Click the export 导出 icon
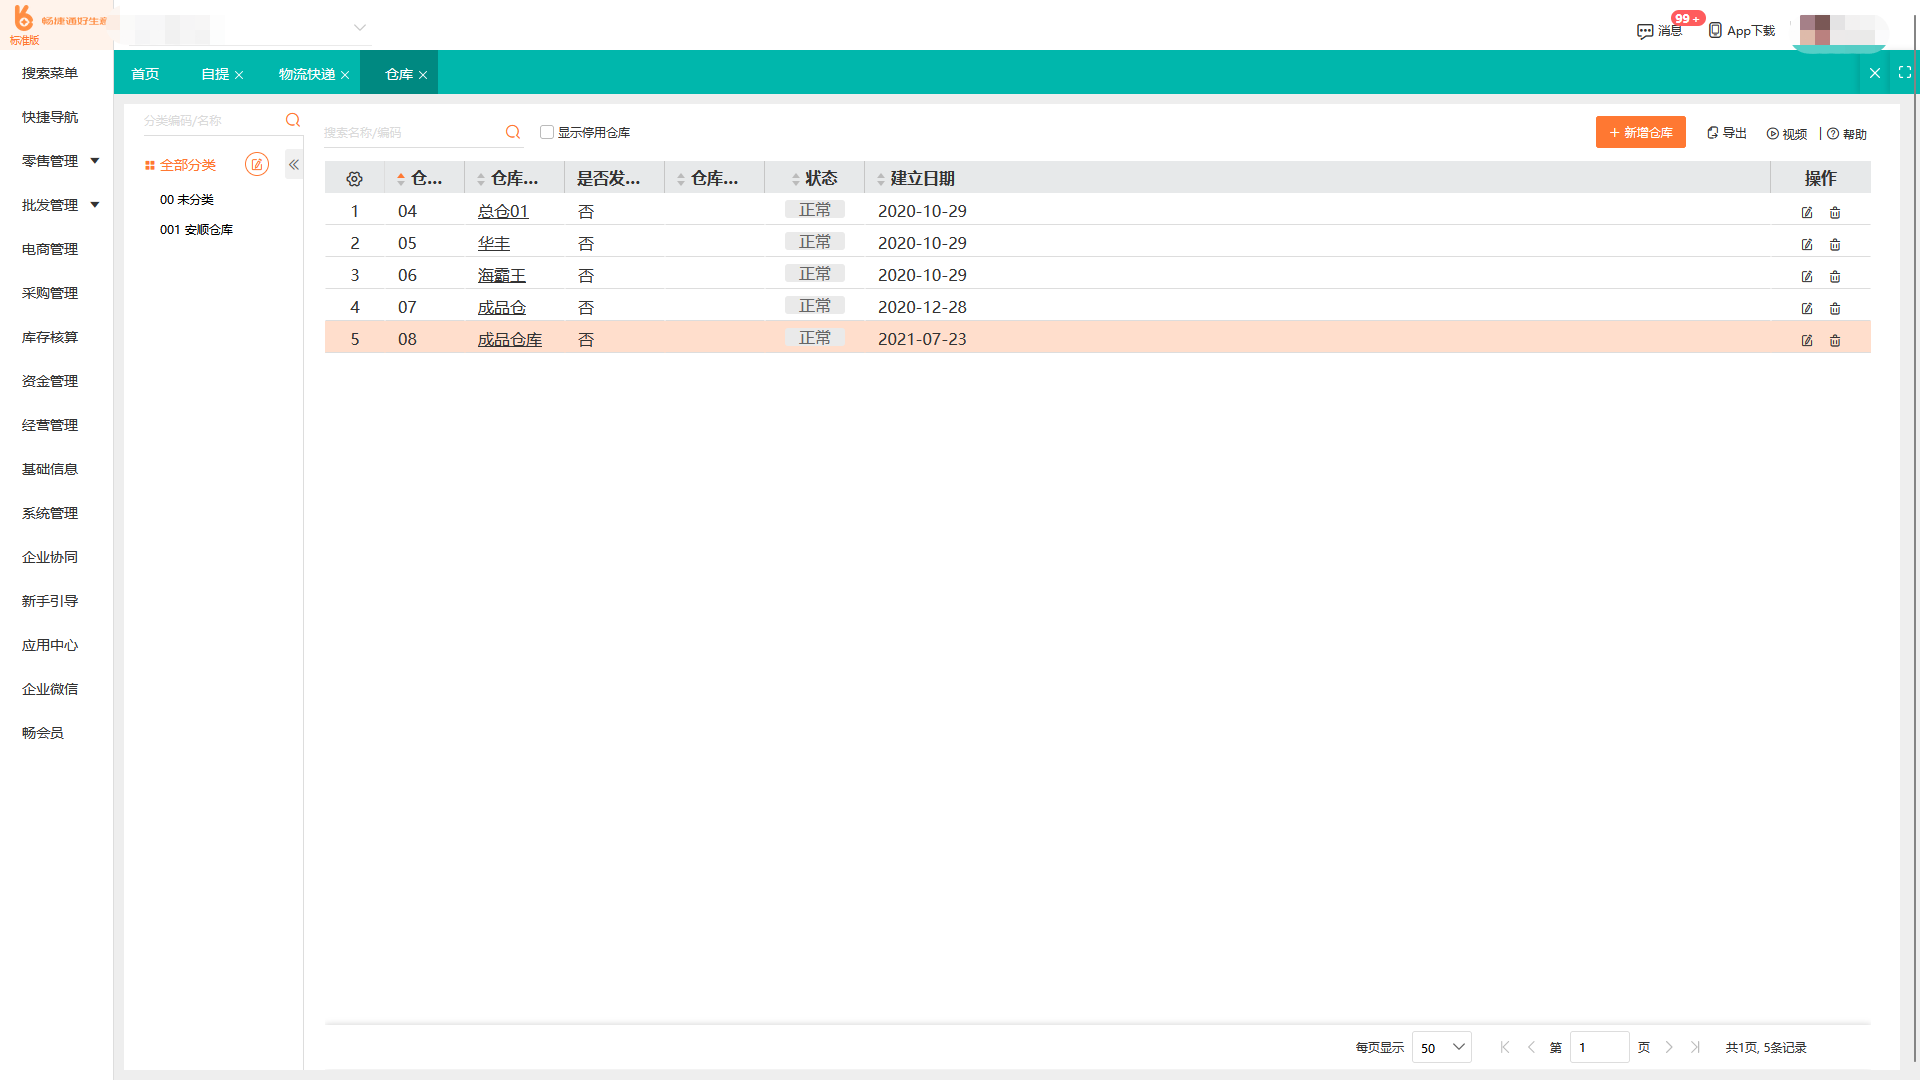 [x=1725, y=129]
